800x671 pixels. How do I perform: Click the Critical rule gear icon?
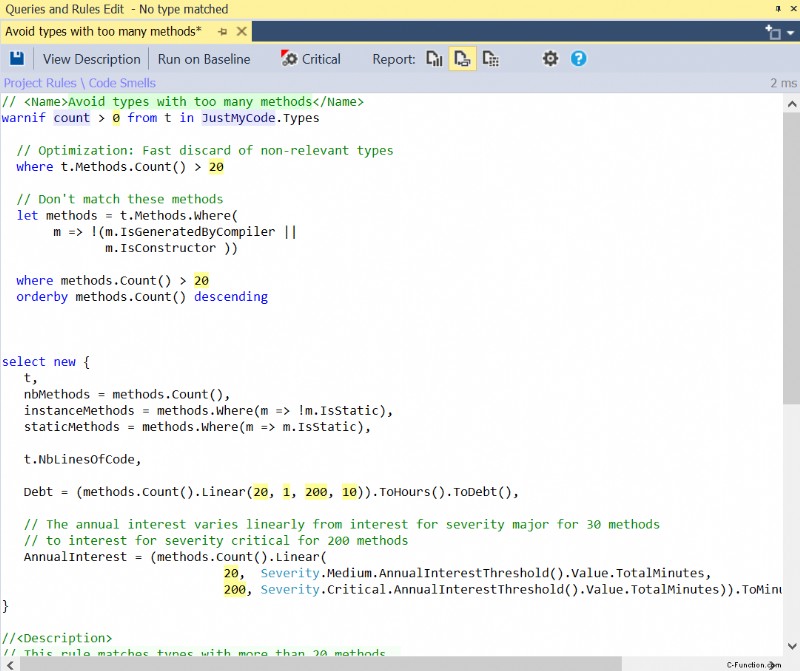289,59
